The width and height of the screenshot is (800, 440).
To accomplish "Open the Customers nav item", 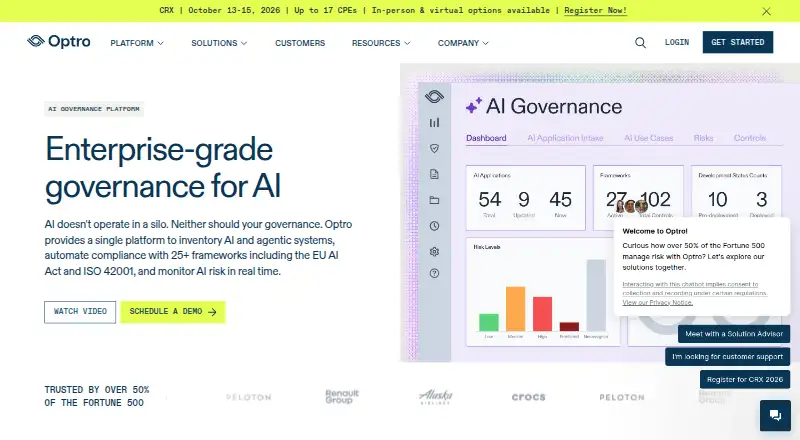I will [300, 43].
